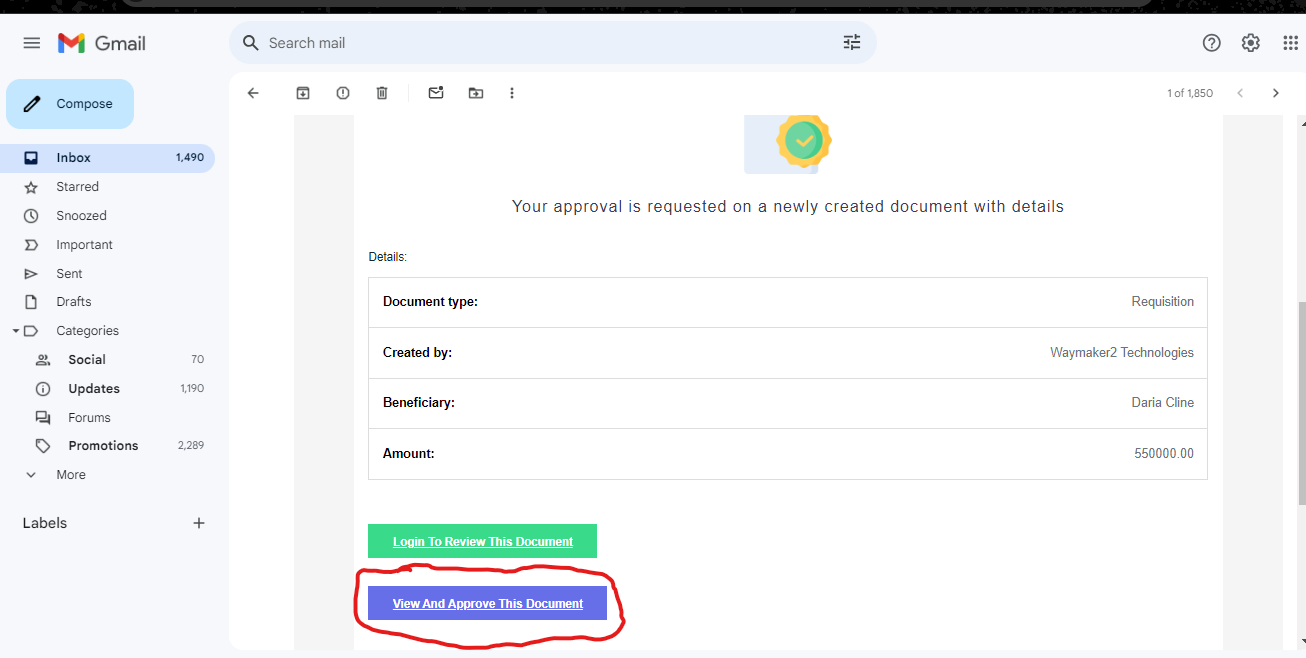This screenshot has height=658, width=1306.
Task: Delete this email with the trash icon
Action: click(382, 93)
